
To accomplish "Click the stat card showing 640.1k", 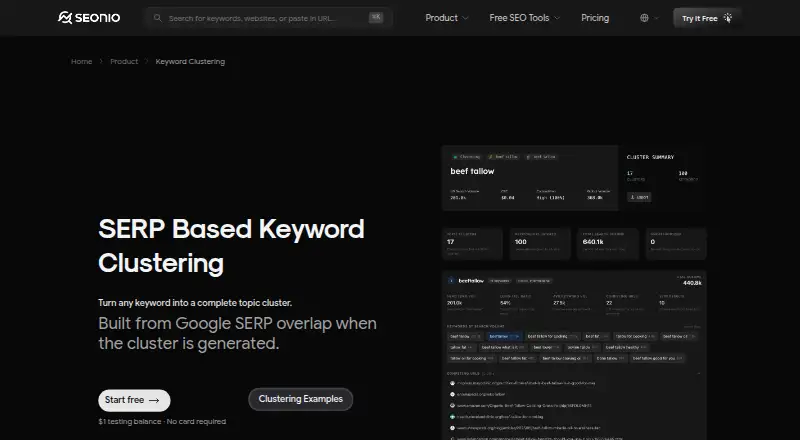I will click(x=608, y=243).
